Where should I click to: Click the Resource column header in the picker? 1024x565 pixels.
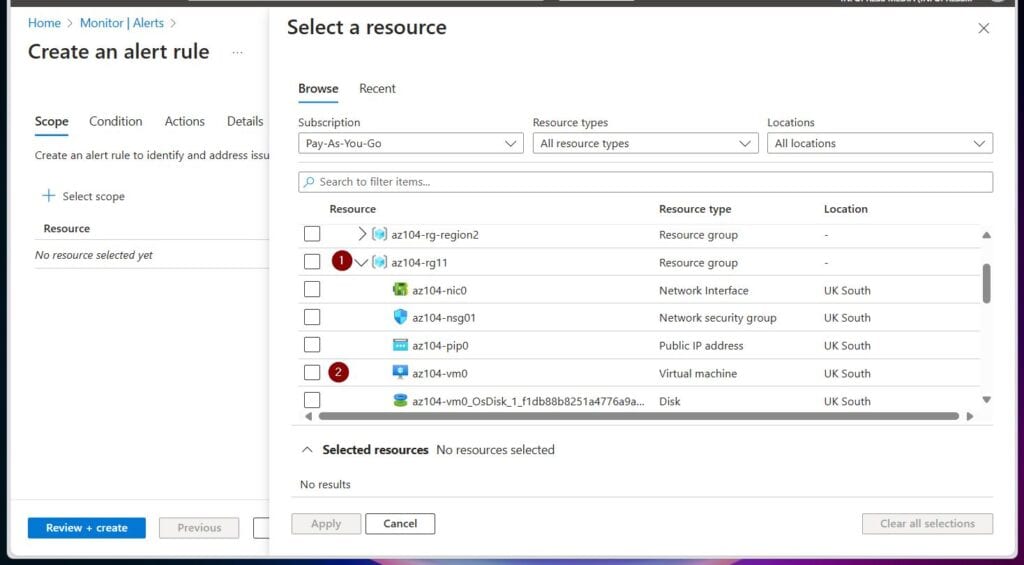(353, 209)
